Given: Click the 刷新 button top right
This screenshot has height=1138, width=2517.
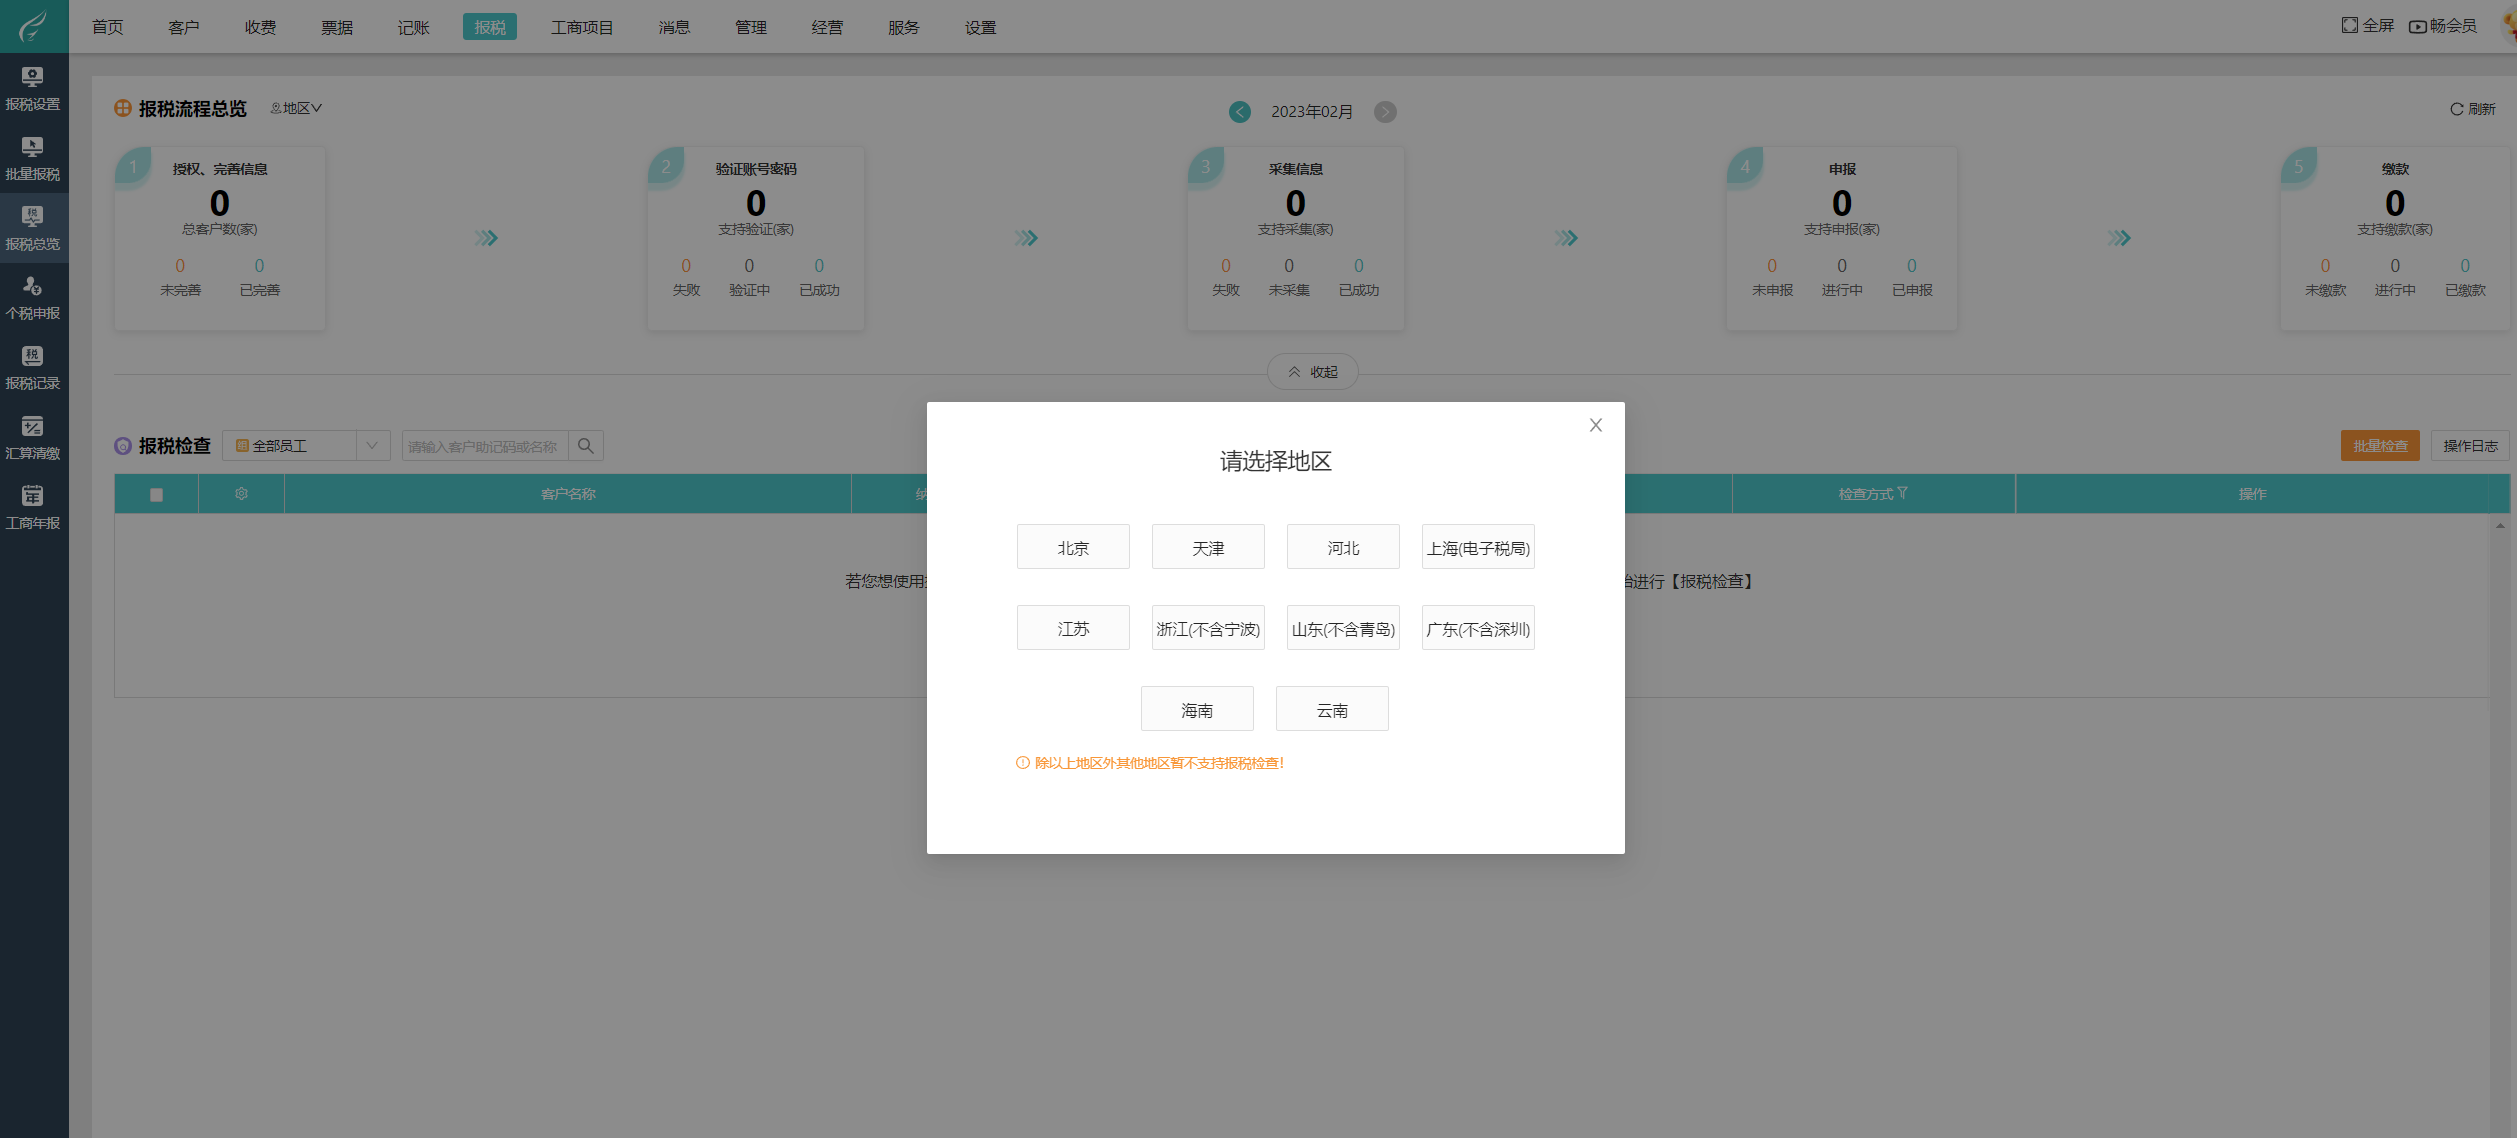Looking at the screenshot, I should click(2477, 109).
